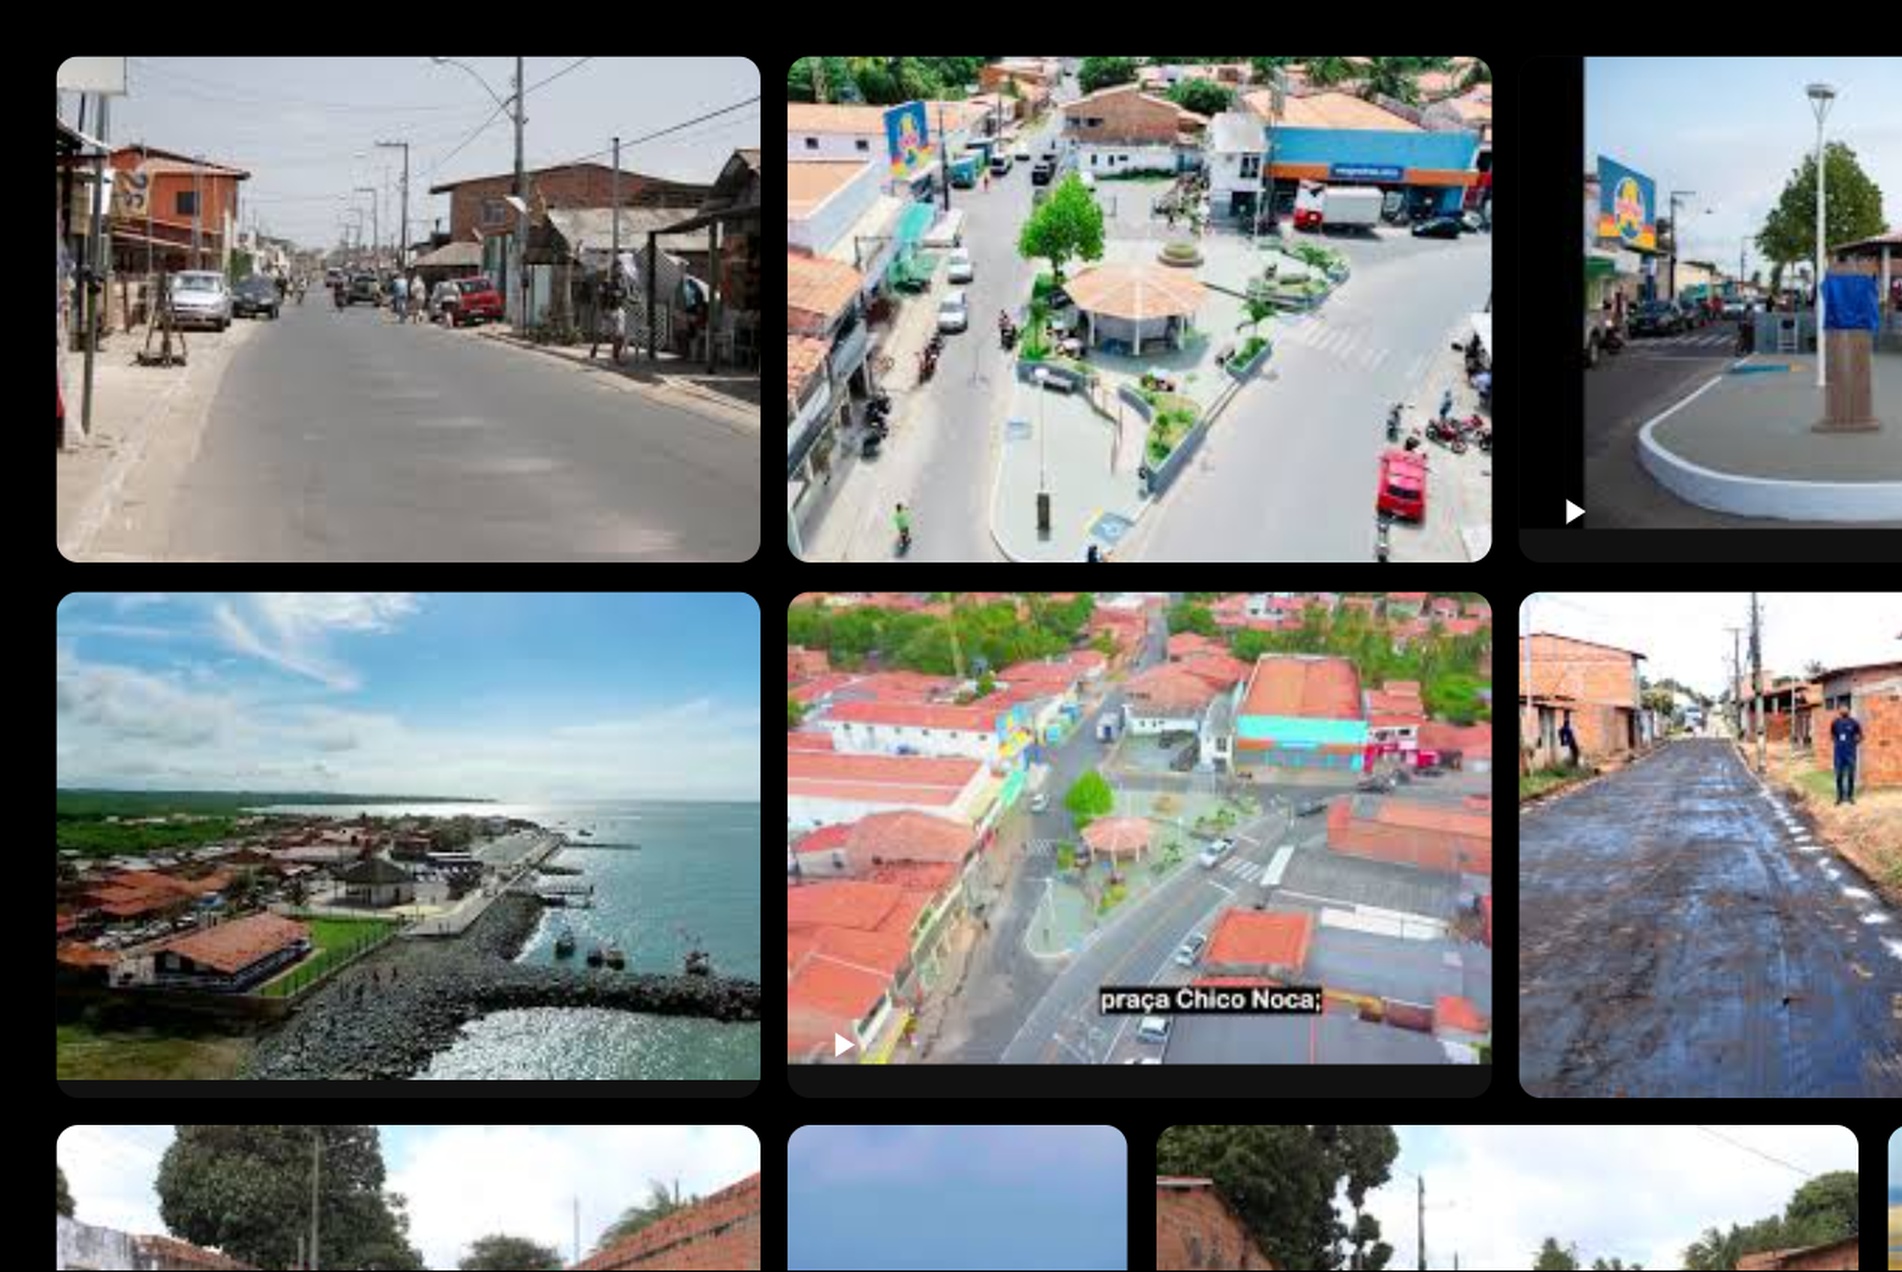This screenshot has height=1272, width=1902.
Task: Click the blue storefront in the top aerial photo
Action: coord(1370,158)
